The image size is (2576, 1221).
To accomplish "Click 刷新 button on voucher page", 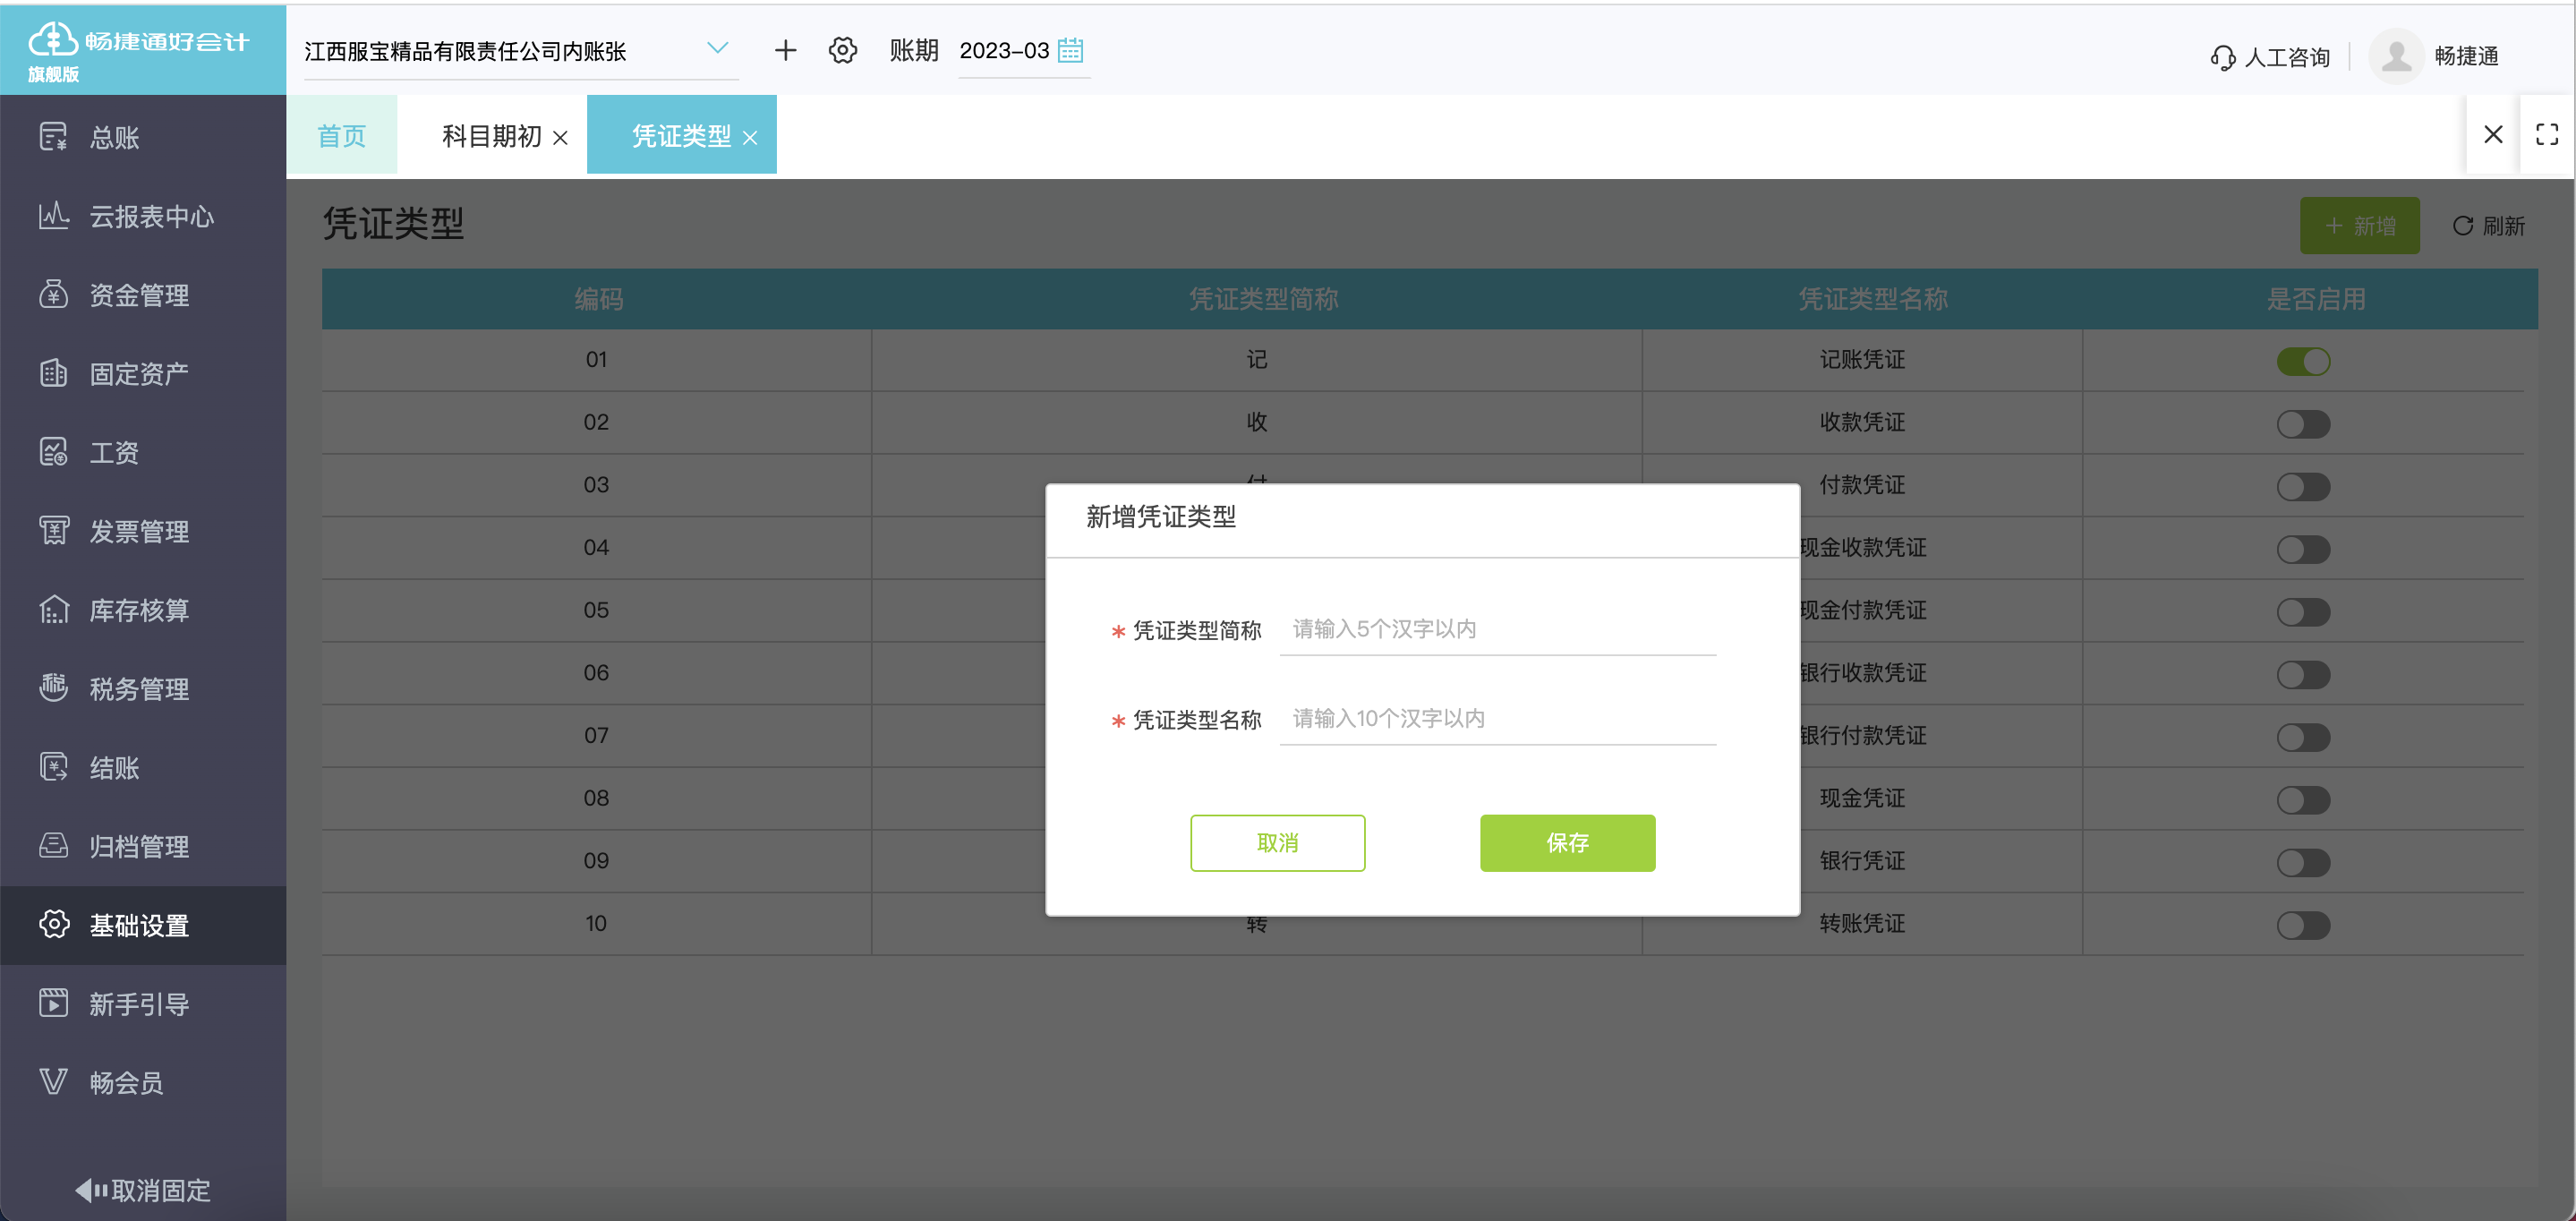I will [2492, 226].
